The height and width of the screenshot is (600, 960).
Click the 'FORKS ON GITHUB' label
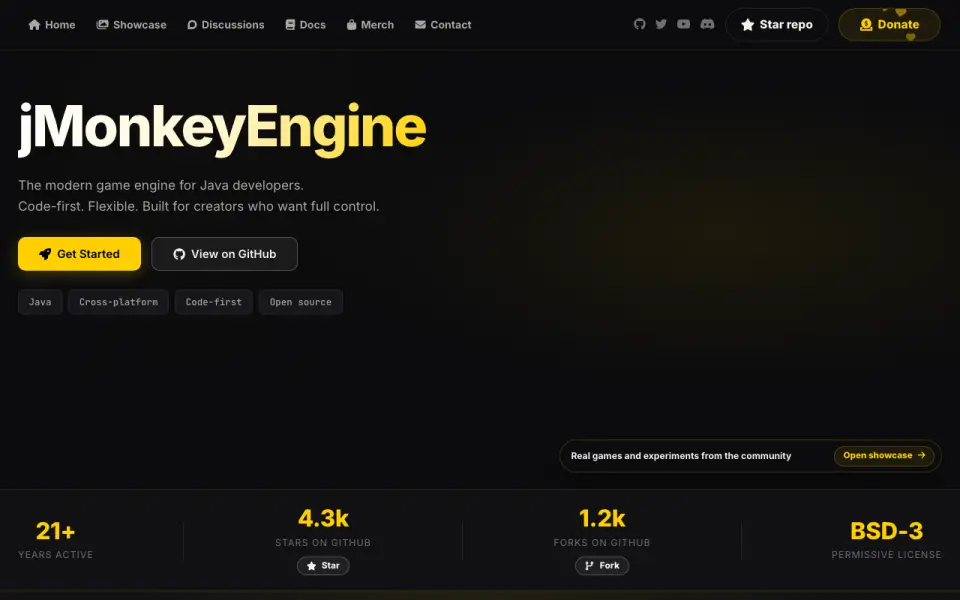[602, 542]
